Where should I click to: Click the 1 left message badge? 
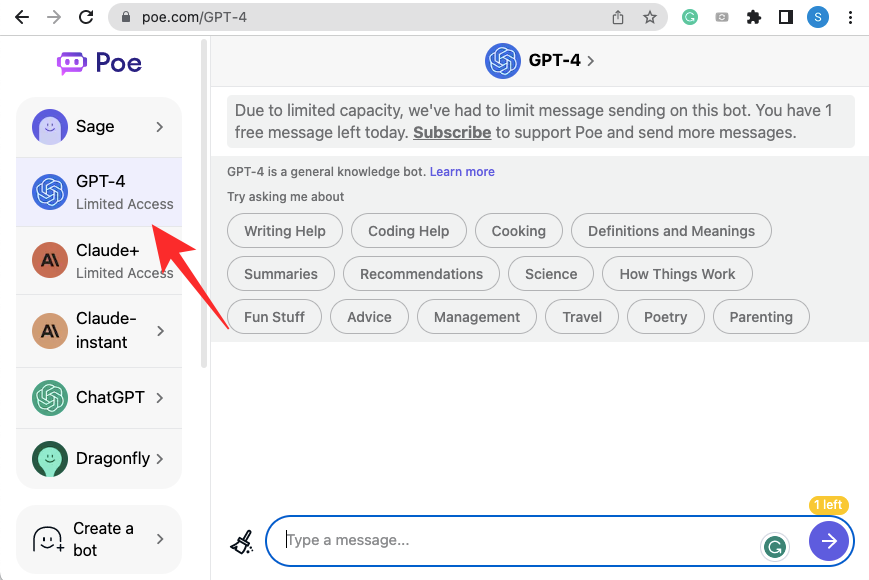828,505
